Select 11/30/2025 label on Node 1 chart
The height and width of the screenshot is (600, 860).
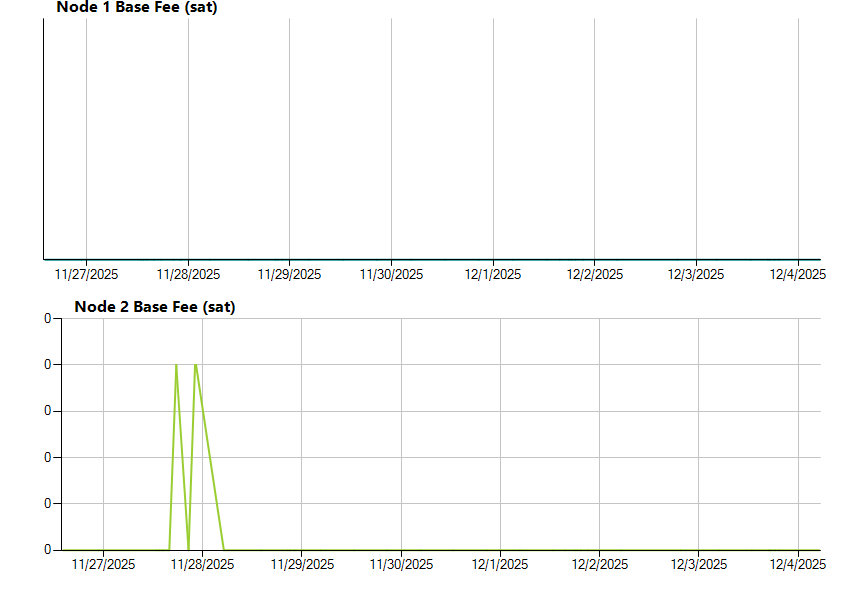pos(391,274)
